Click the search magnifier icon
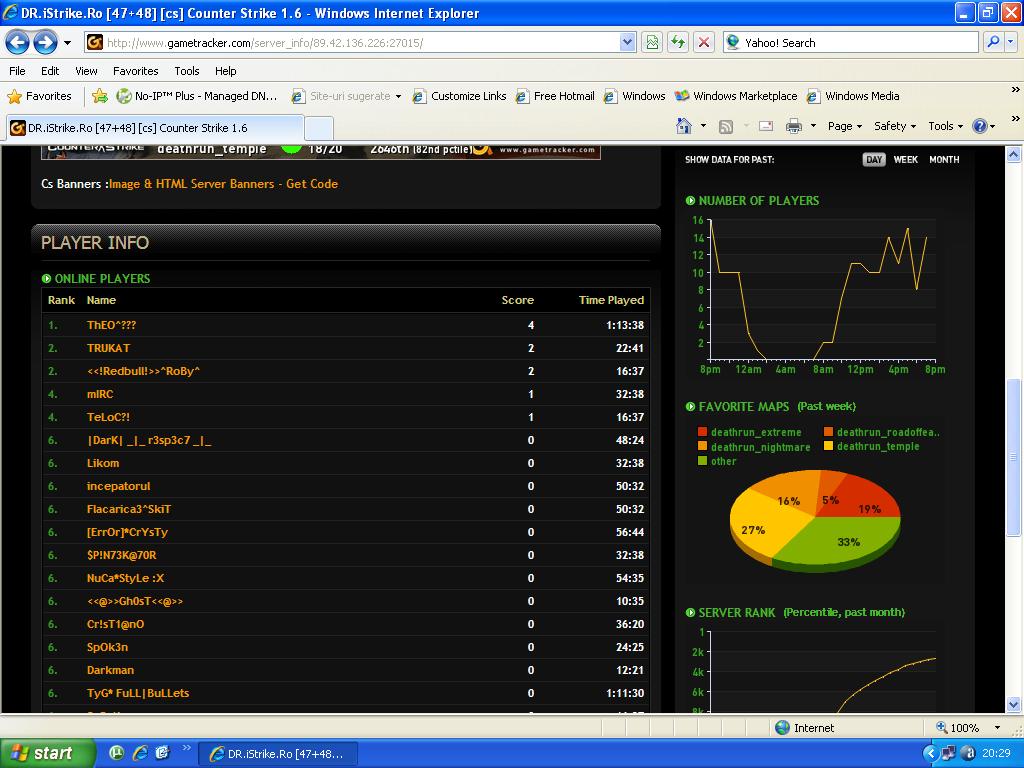The width and height of the screenshot is (1024, 768). pyautogui.click(x=993, y=42)
